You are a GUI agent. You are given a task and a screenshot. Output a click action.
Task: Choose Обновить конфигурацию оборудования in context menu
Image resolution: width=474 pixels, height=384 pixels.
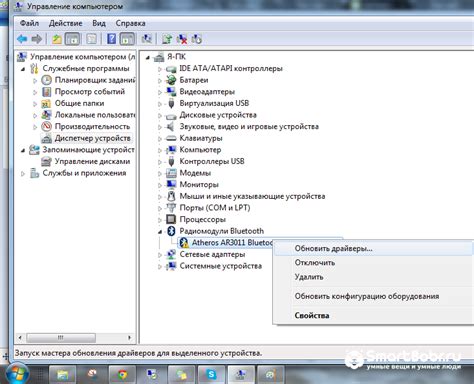(373, 296)
